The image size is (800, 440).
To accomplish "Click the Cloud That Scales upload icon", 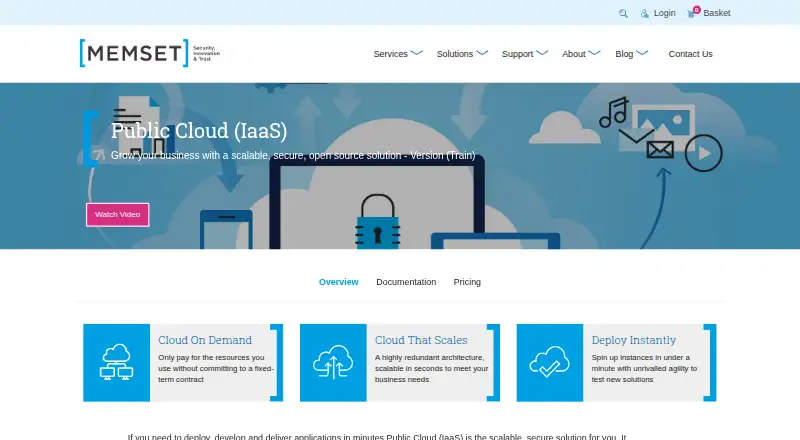I will coord(333,362).
